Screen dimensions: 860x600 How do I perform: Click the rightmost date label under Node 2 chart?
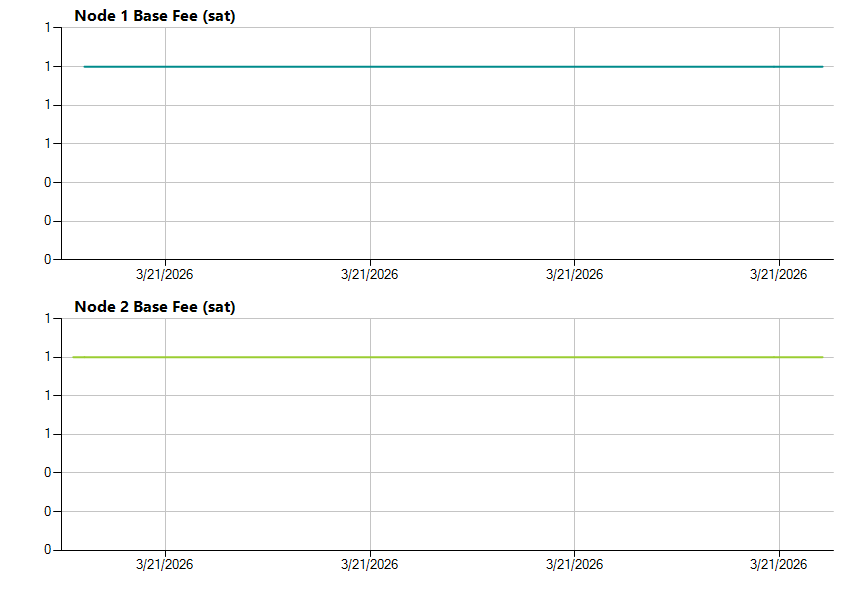coord(778,564)
